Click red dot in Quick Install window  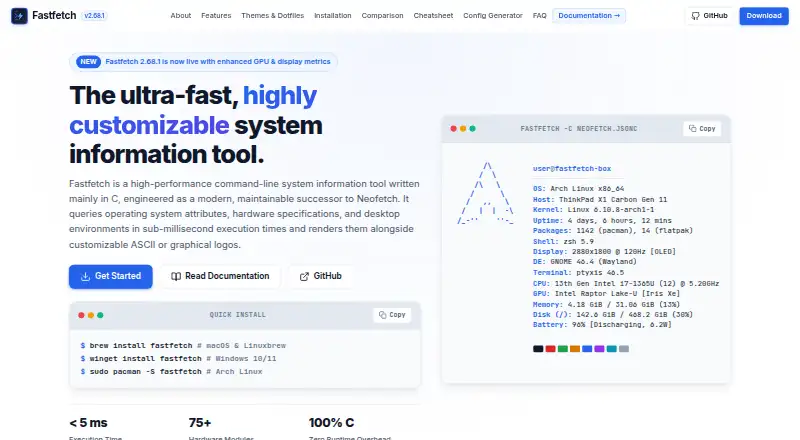pos(81,315)
